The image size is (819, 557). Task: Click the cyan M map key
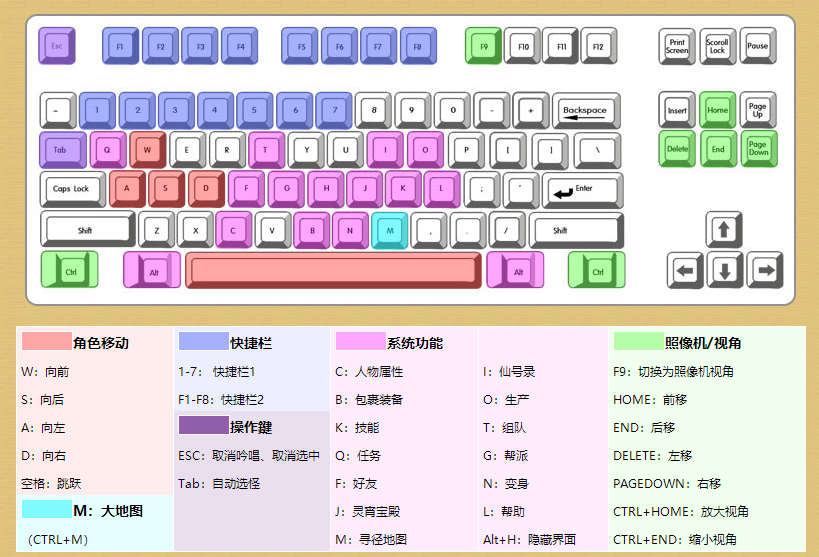(x=389, y=229)
